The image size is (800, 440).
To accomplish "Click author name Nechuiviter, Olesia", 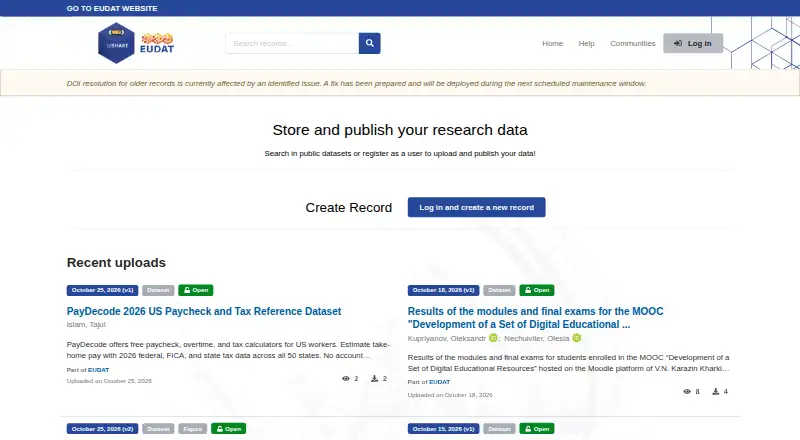I will click(x=537, y=338).
